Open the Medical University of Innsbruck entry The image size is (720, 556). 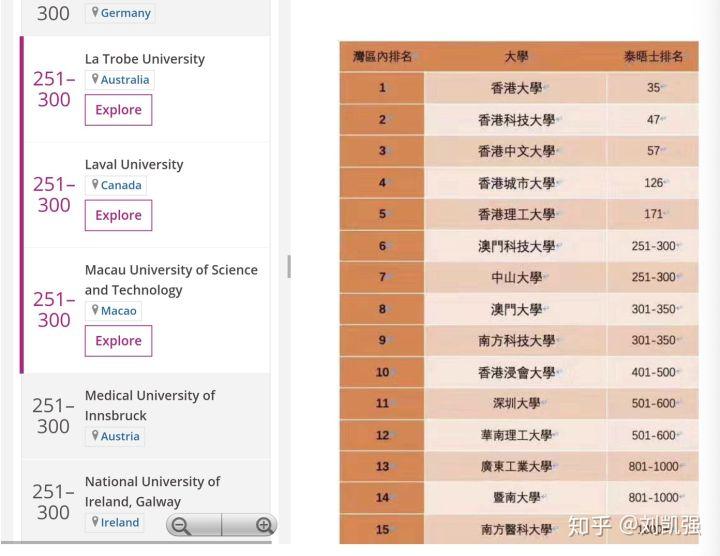149,405
